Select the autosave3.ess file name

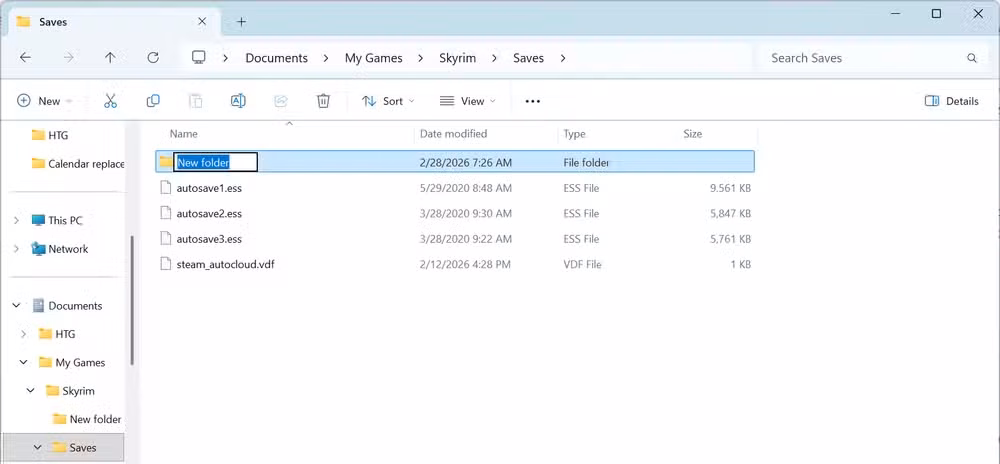pos(209,239)
